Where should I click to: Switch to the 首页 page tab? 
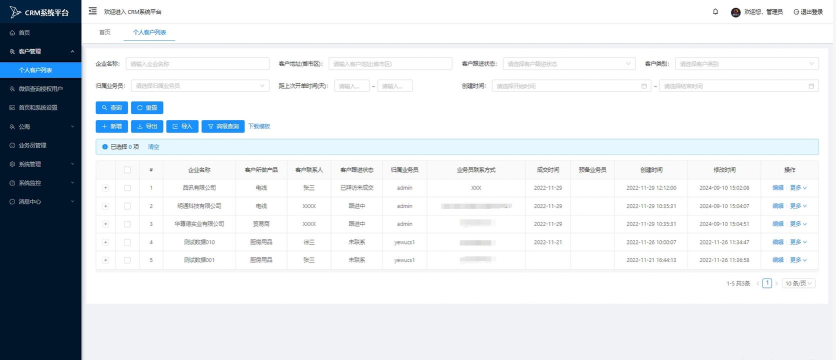tap(104, 33)
